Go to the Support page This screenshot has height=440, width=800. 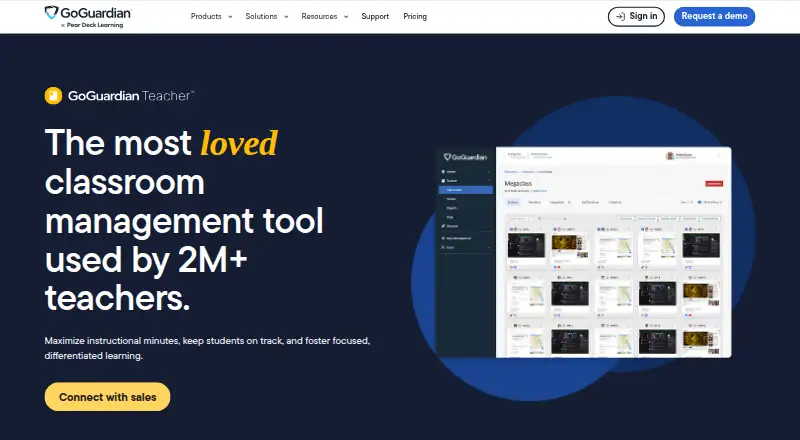click(375, 16)
